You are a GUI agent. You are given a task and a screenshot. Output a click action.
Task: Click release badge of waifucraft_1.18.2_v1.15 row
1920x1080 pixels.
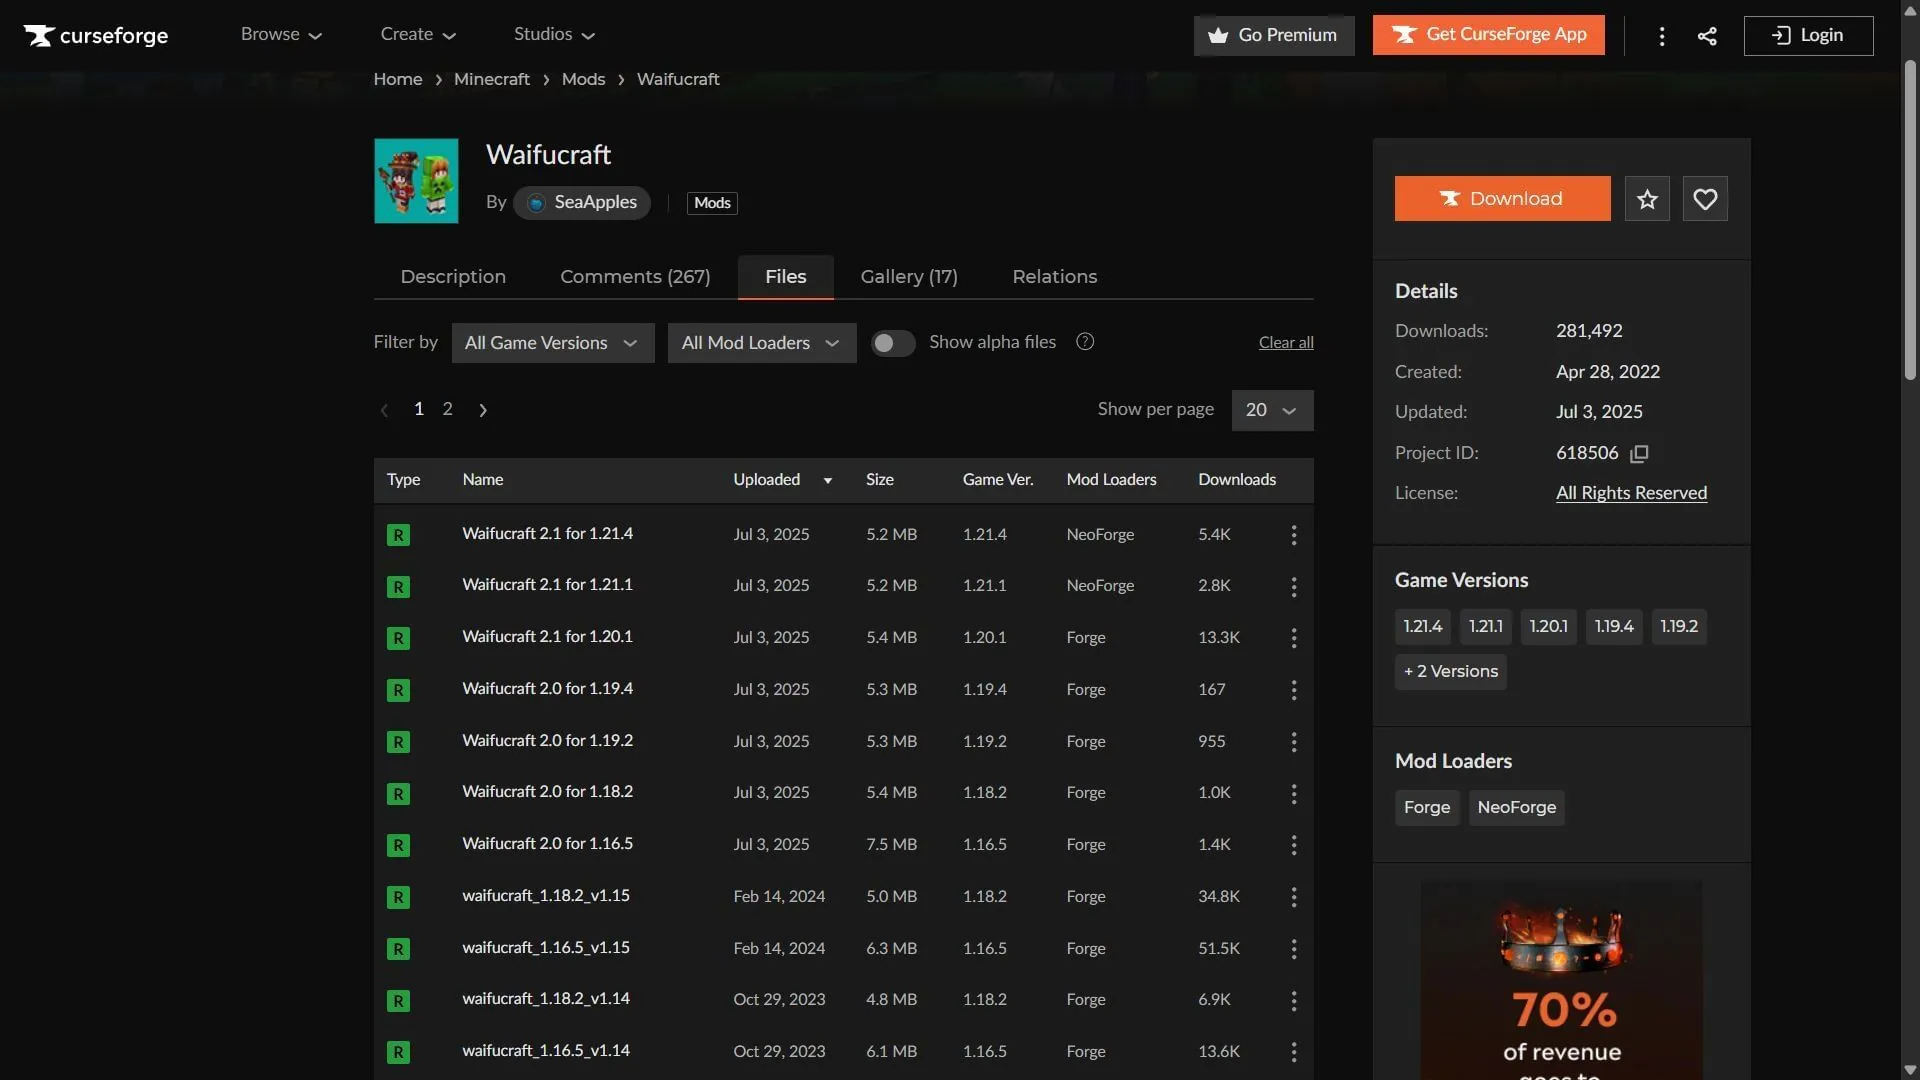click(398, 897)
